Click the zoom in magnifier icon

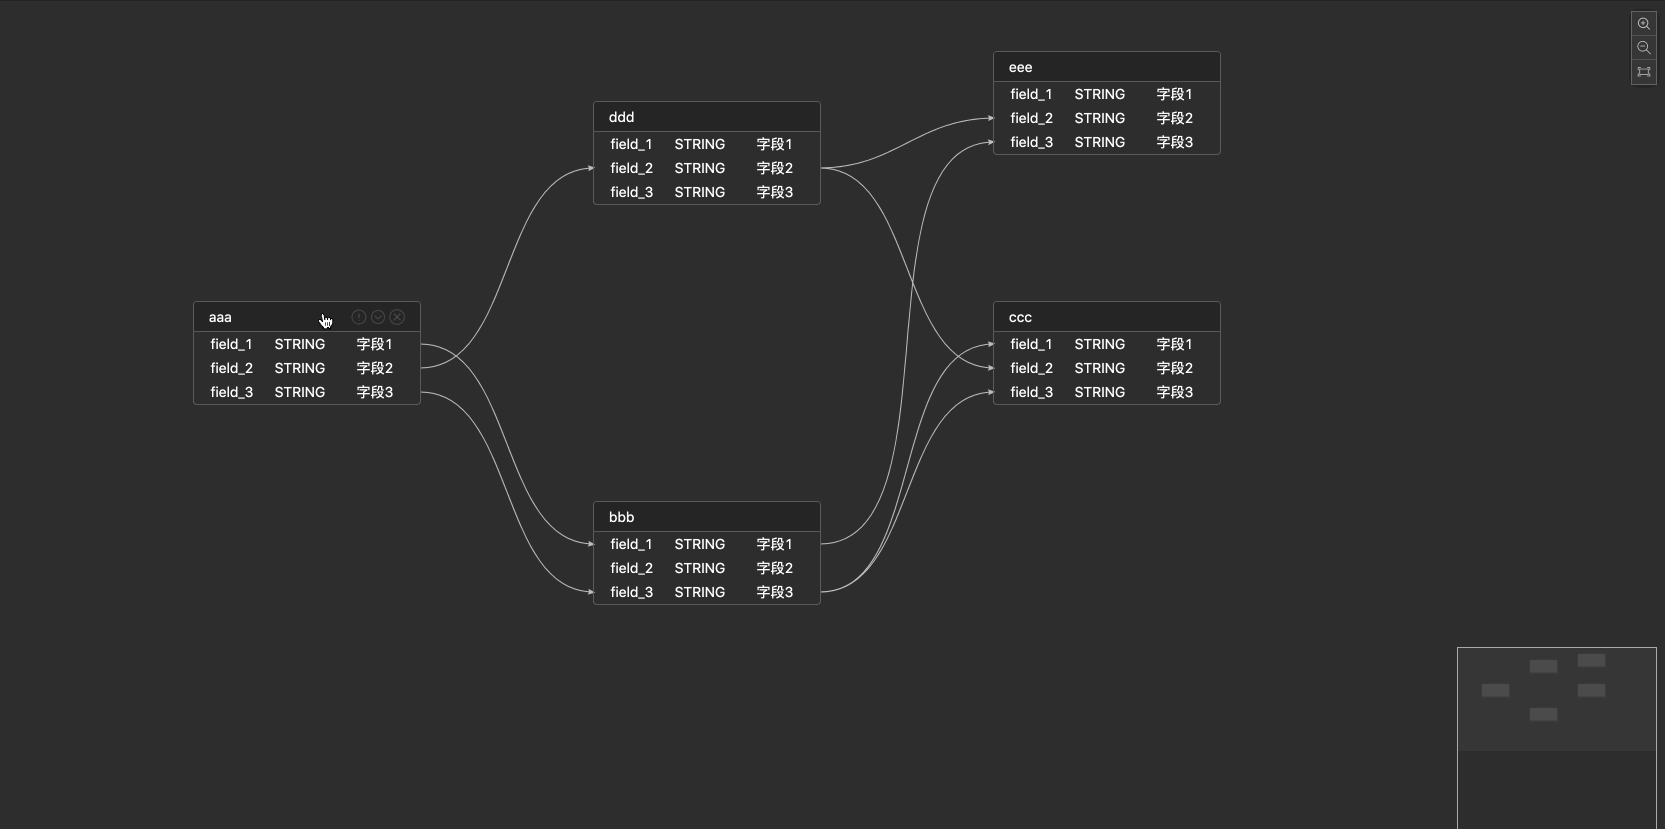[1643, 24]
